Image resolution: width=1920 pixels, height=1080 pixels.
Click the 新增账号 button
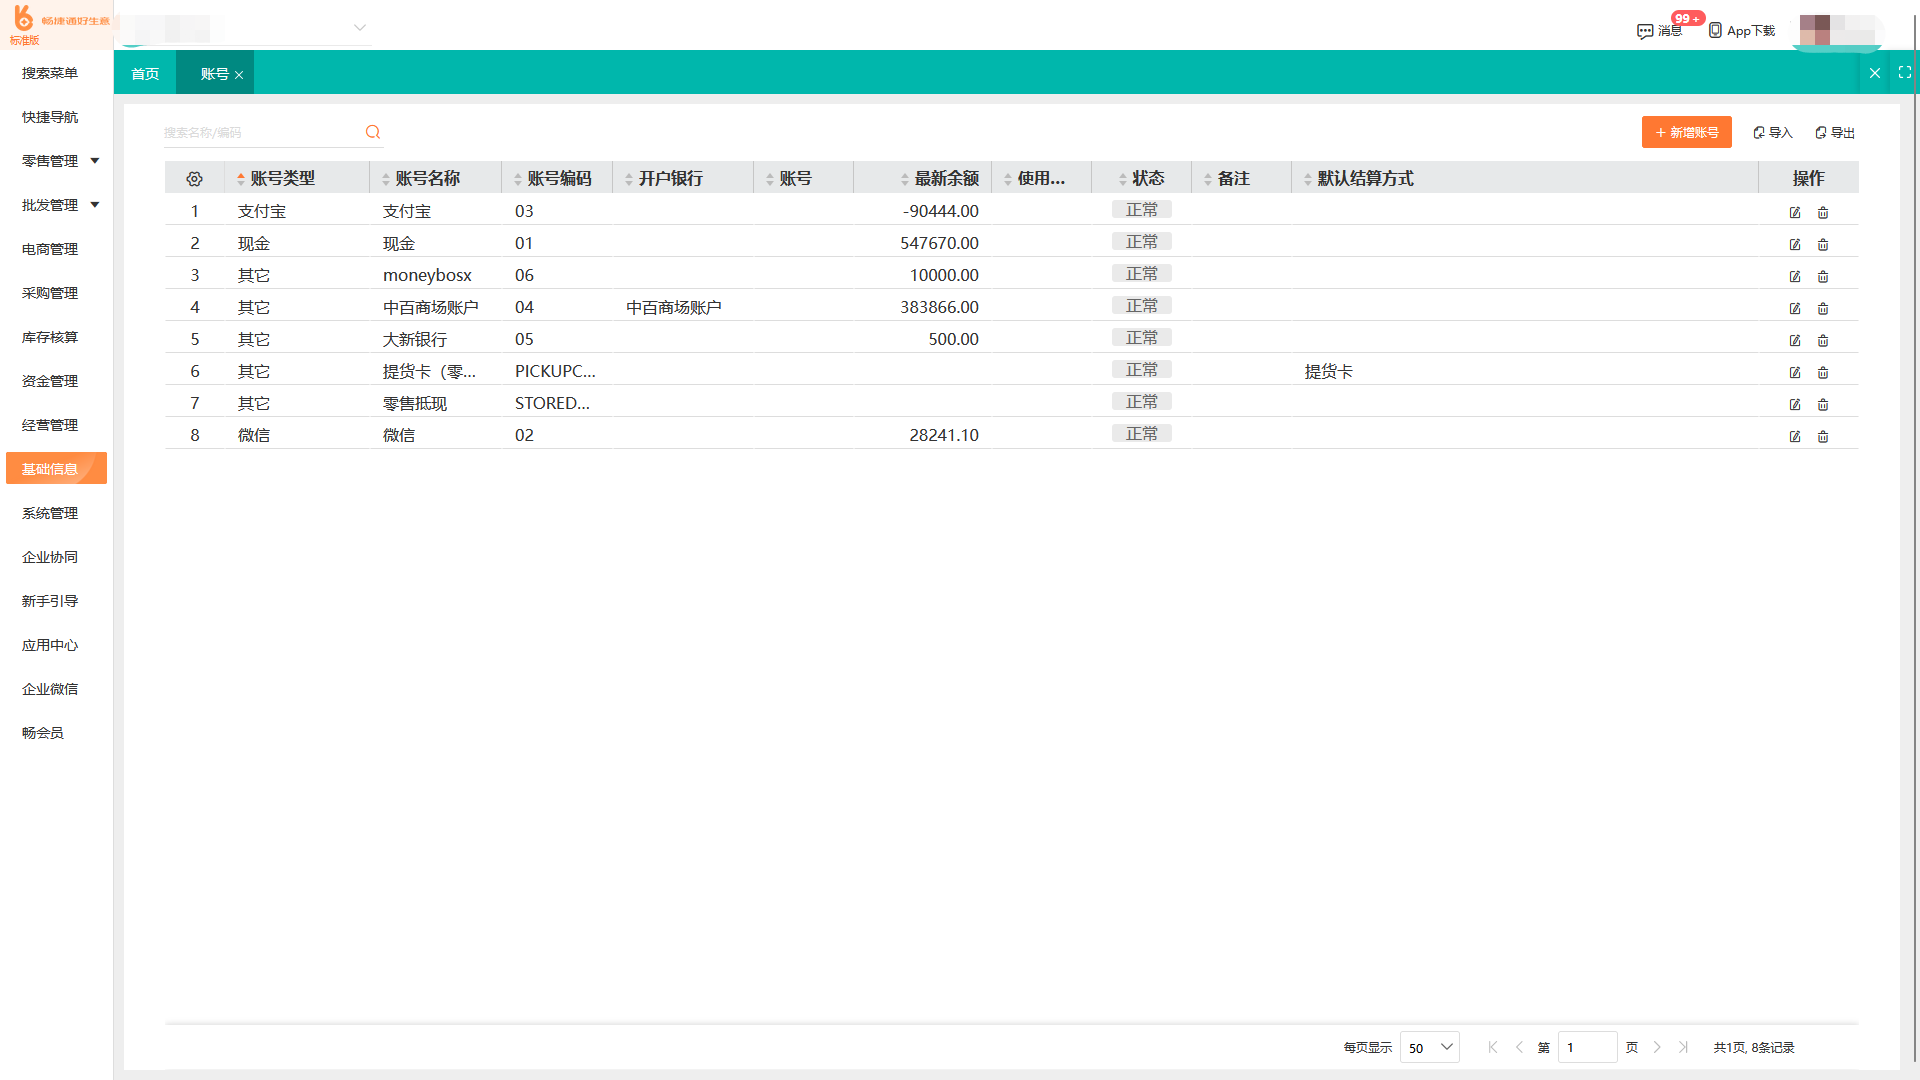click(x=1689, y=132)
